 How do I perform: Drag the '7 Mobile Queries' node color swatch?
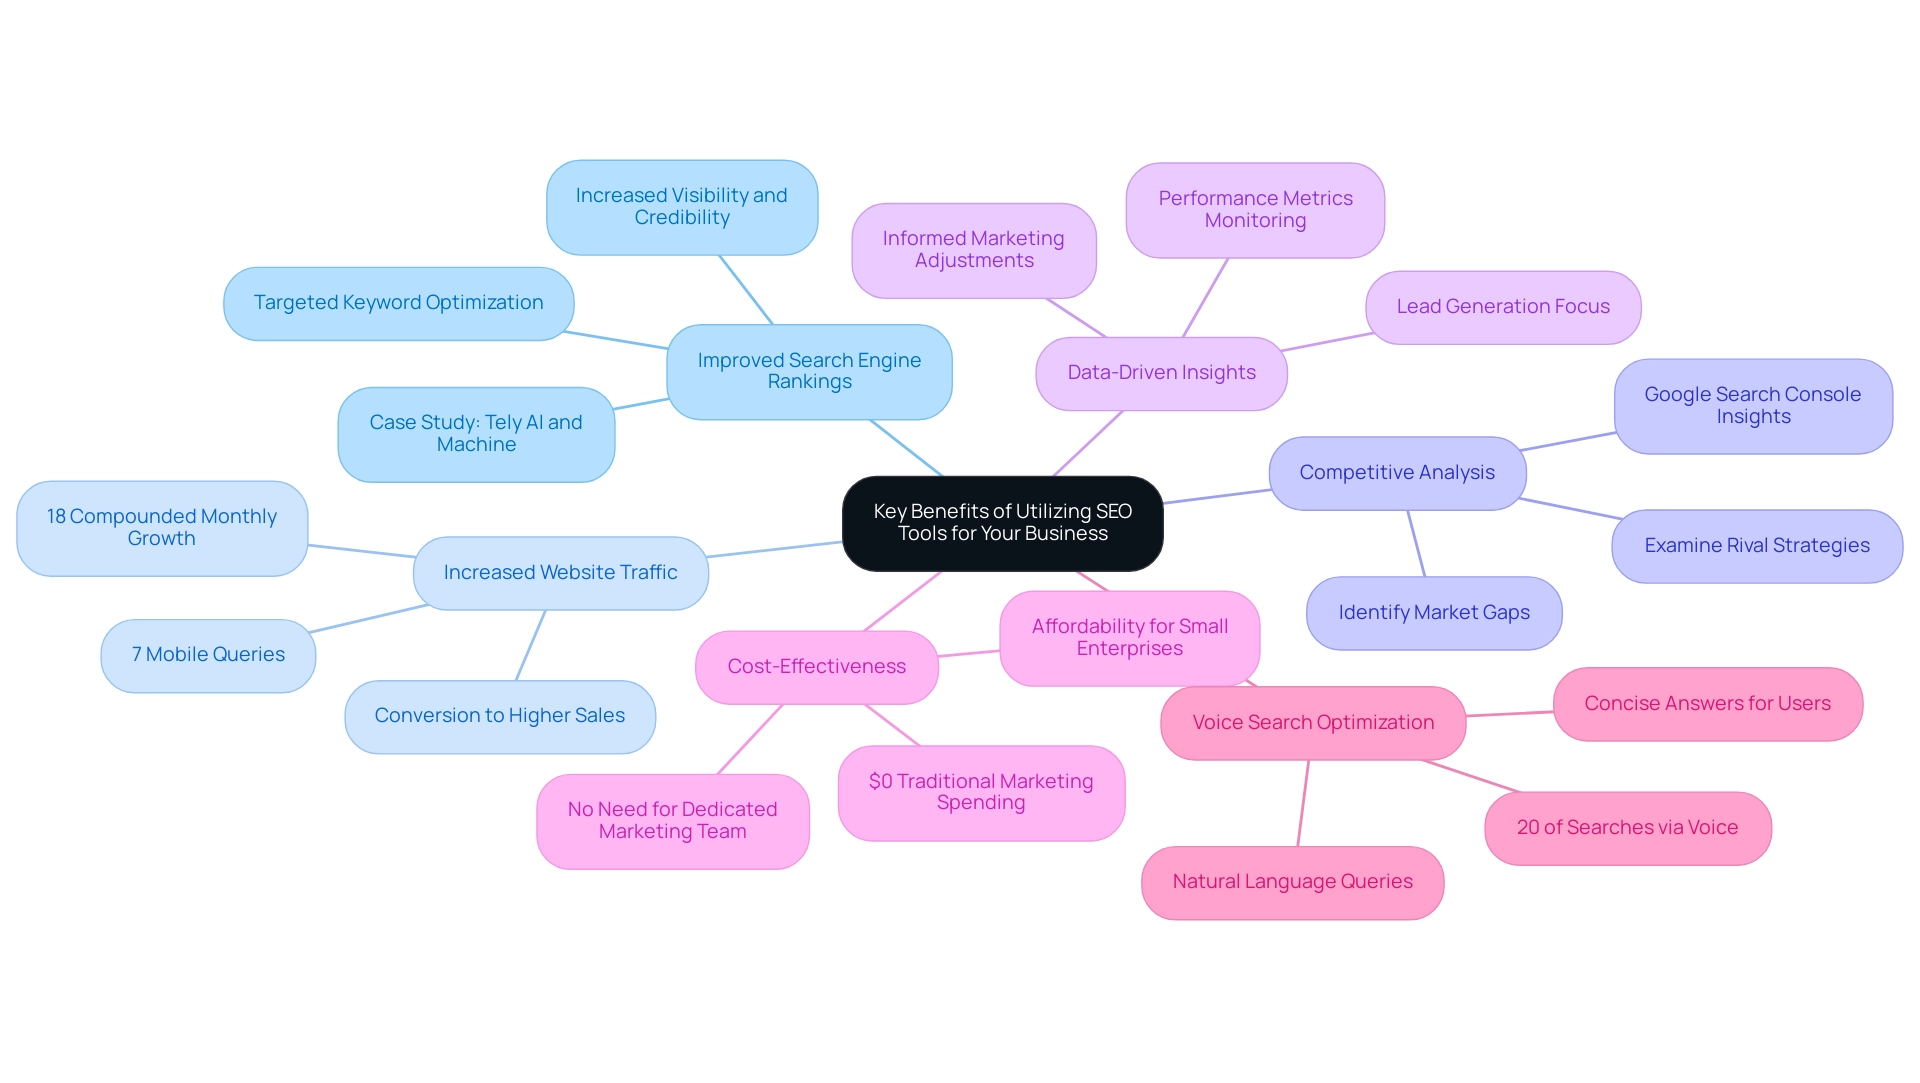tap(206, 653)
